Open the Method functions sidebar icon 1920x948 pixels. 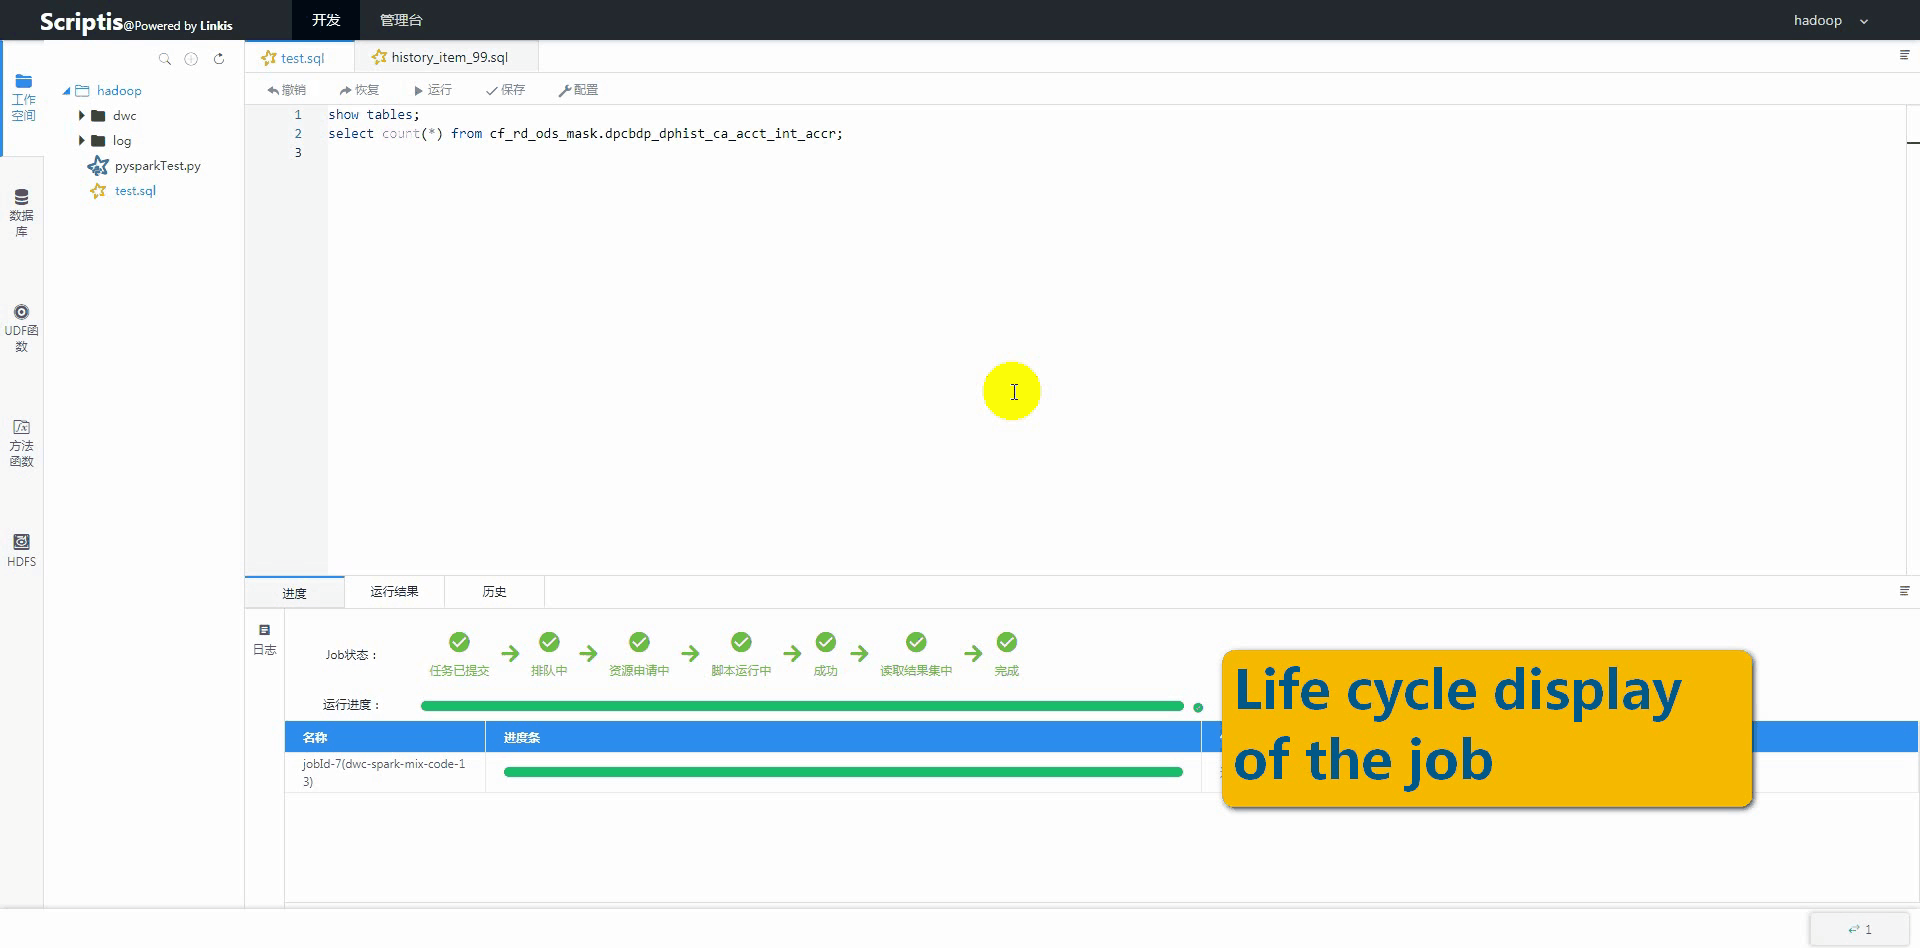21,443
